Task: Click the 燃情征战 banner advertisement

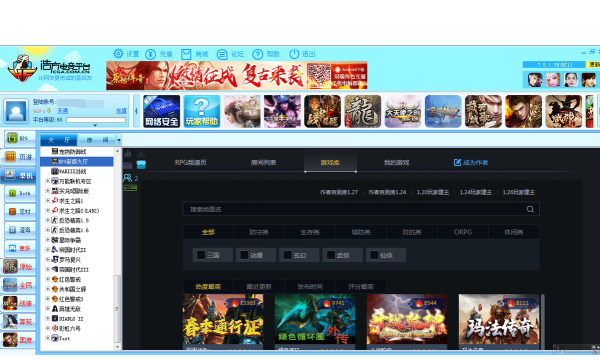Action: pos(236,75)
